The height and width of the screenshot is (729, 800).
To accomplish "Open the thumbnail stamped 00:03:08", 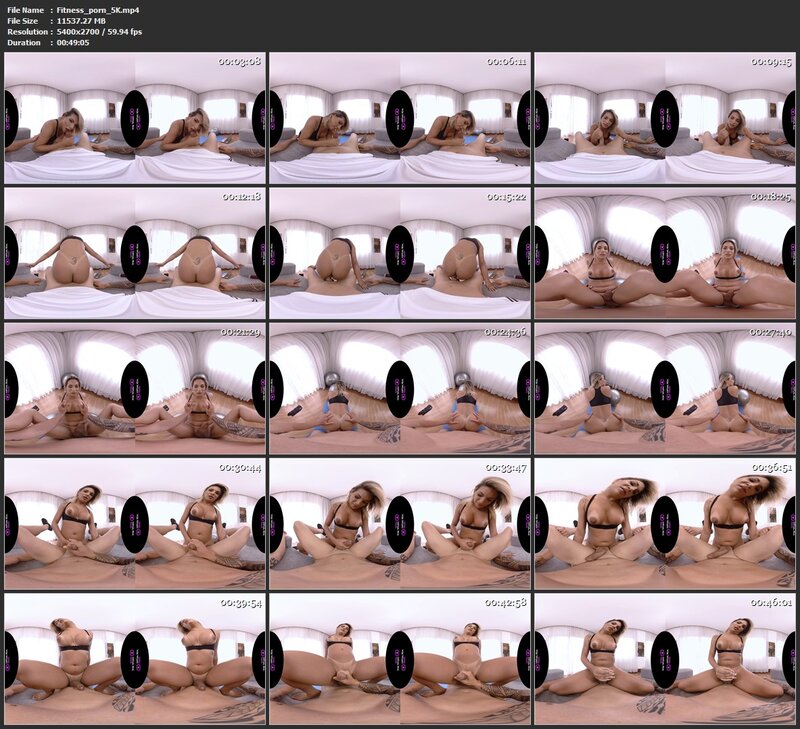I will pos(135,118).
